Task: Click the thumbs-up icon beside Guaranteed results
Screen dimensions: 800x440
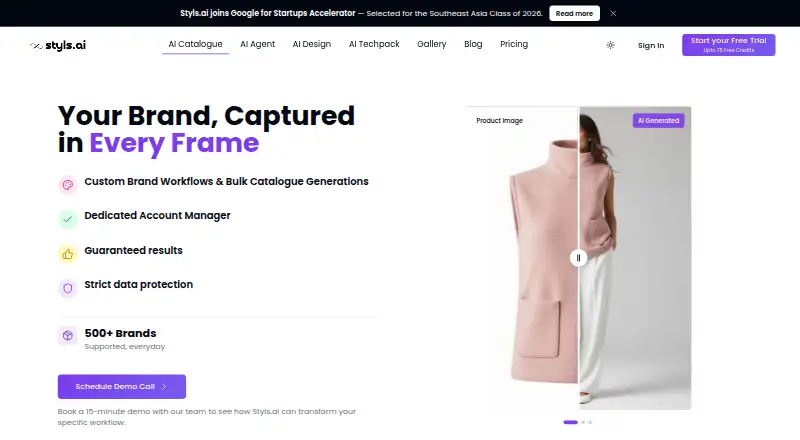Action: pyautogui.click(x=68, y=254)
